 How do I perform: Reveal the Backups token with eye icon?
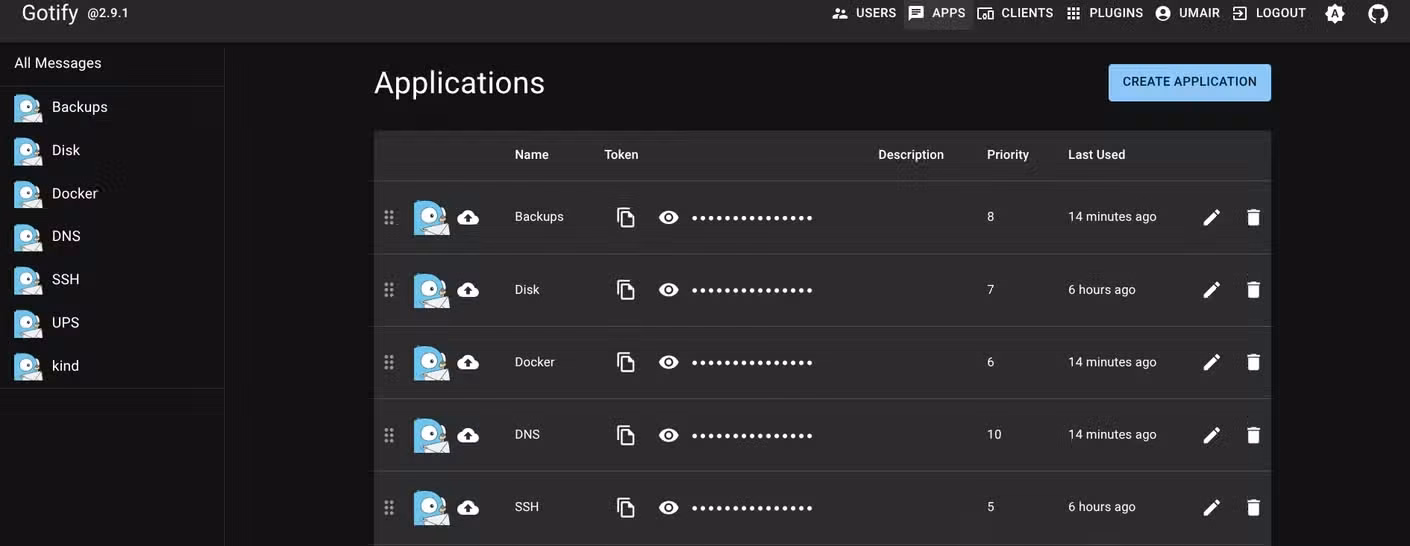click(669, 217)
